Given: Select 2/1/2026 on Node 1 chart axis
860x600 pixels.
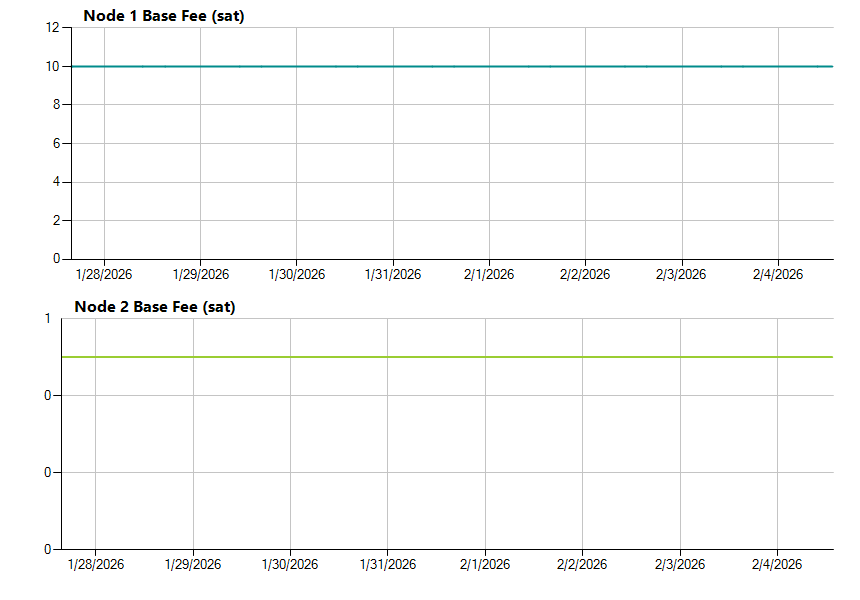Looking at the screenshot, I should (x=489, y=274).
